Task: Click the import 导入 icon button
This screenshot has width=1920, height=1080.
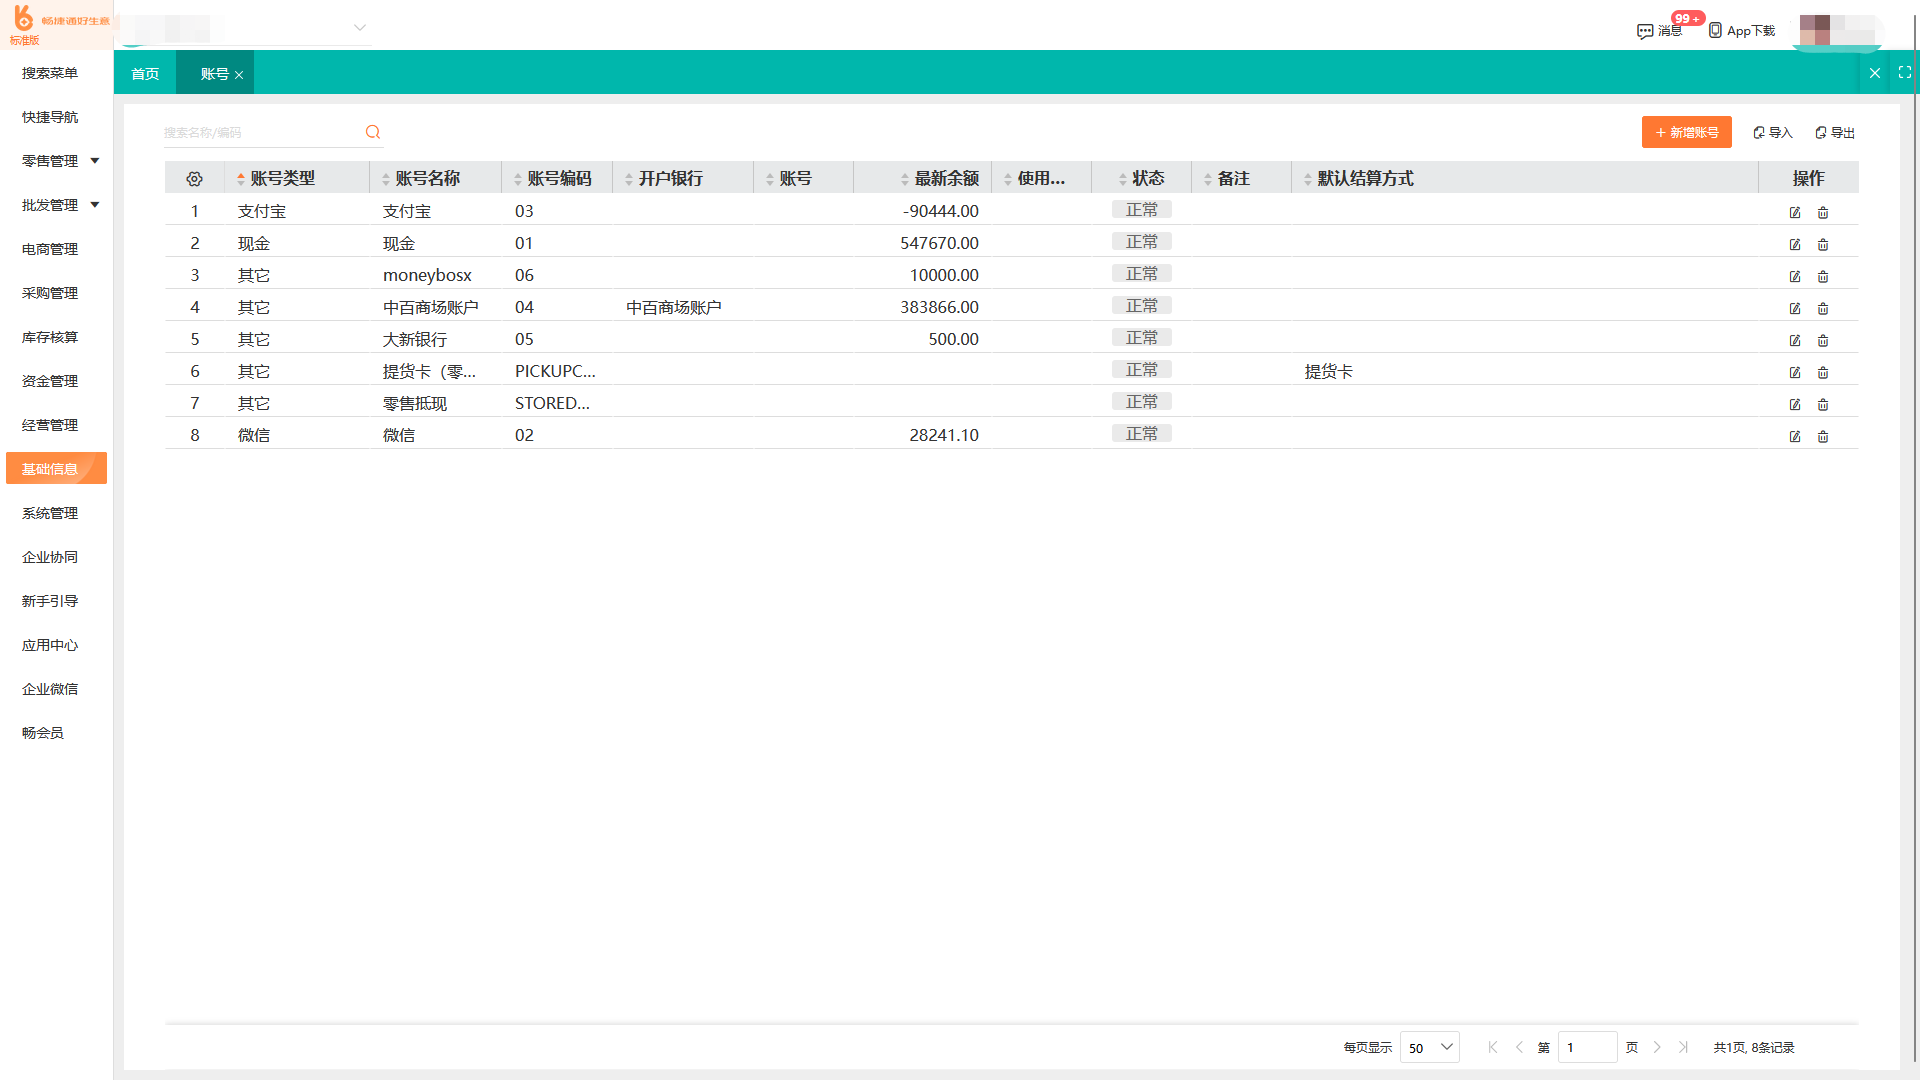Action: click(1774, 132)
